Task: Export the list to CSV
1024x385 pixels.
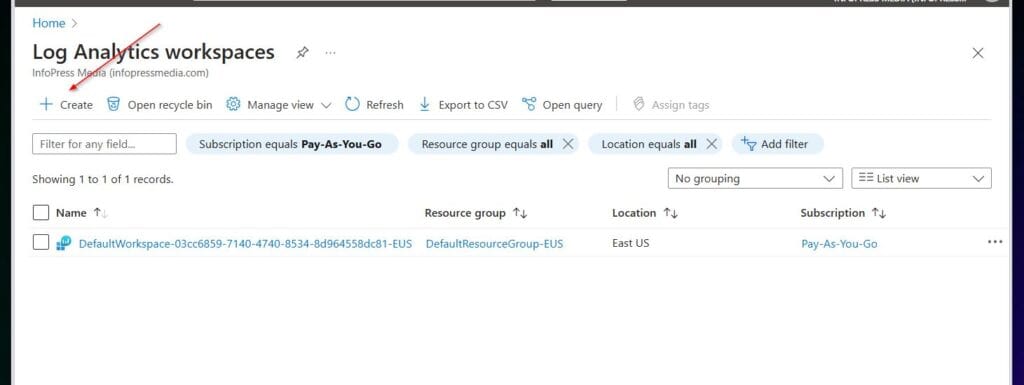Action: pos(462,104)
